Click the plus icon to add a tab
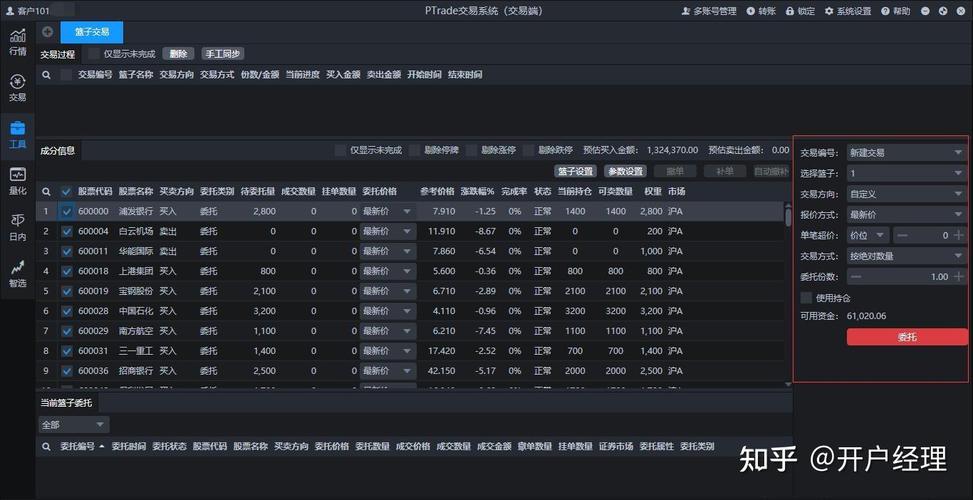Viewport: 973px width, 500px height. coord(47,32)
